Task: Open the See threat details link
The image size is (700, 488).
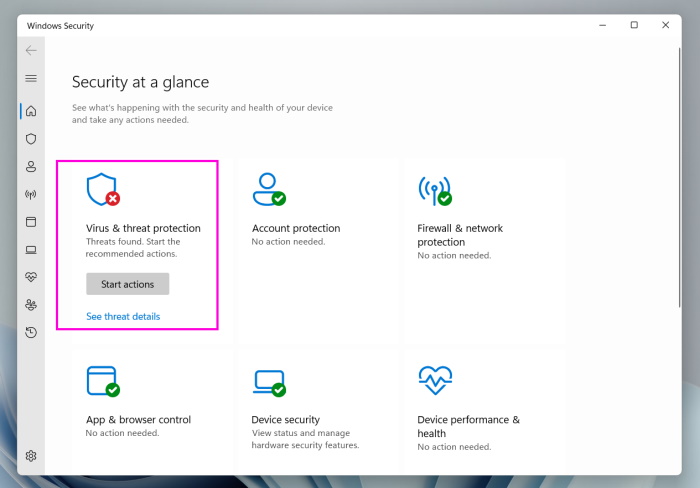Action: click(123, 317)
